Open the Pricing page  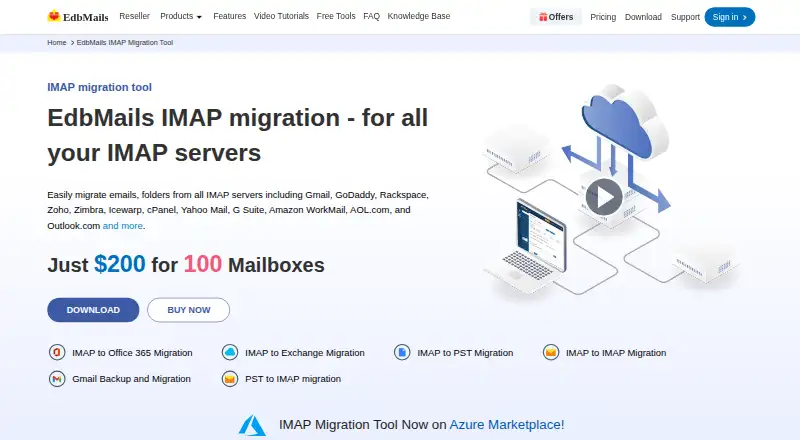click(x=603, y=17)
